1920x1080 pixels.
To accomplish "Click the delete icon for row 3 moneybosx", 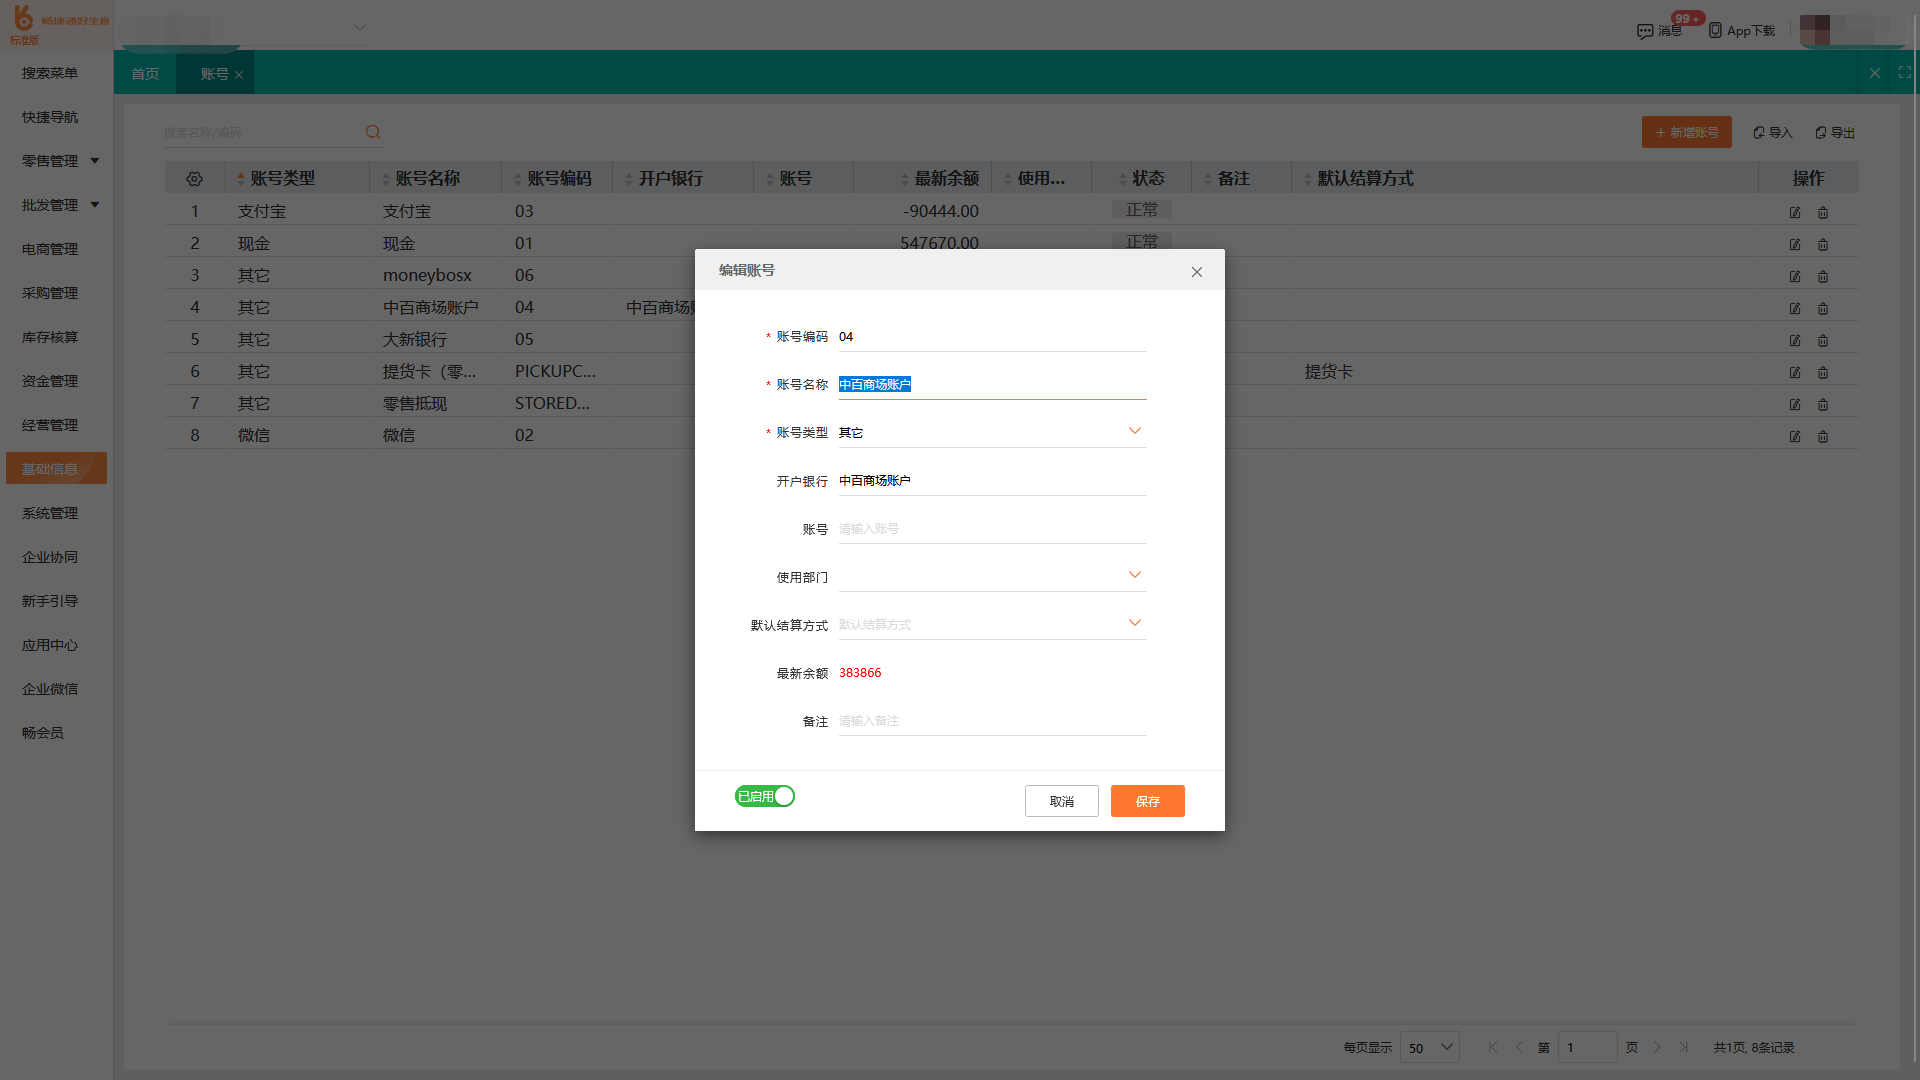I will click(1824, 276).
